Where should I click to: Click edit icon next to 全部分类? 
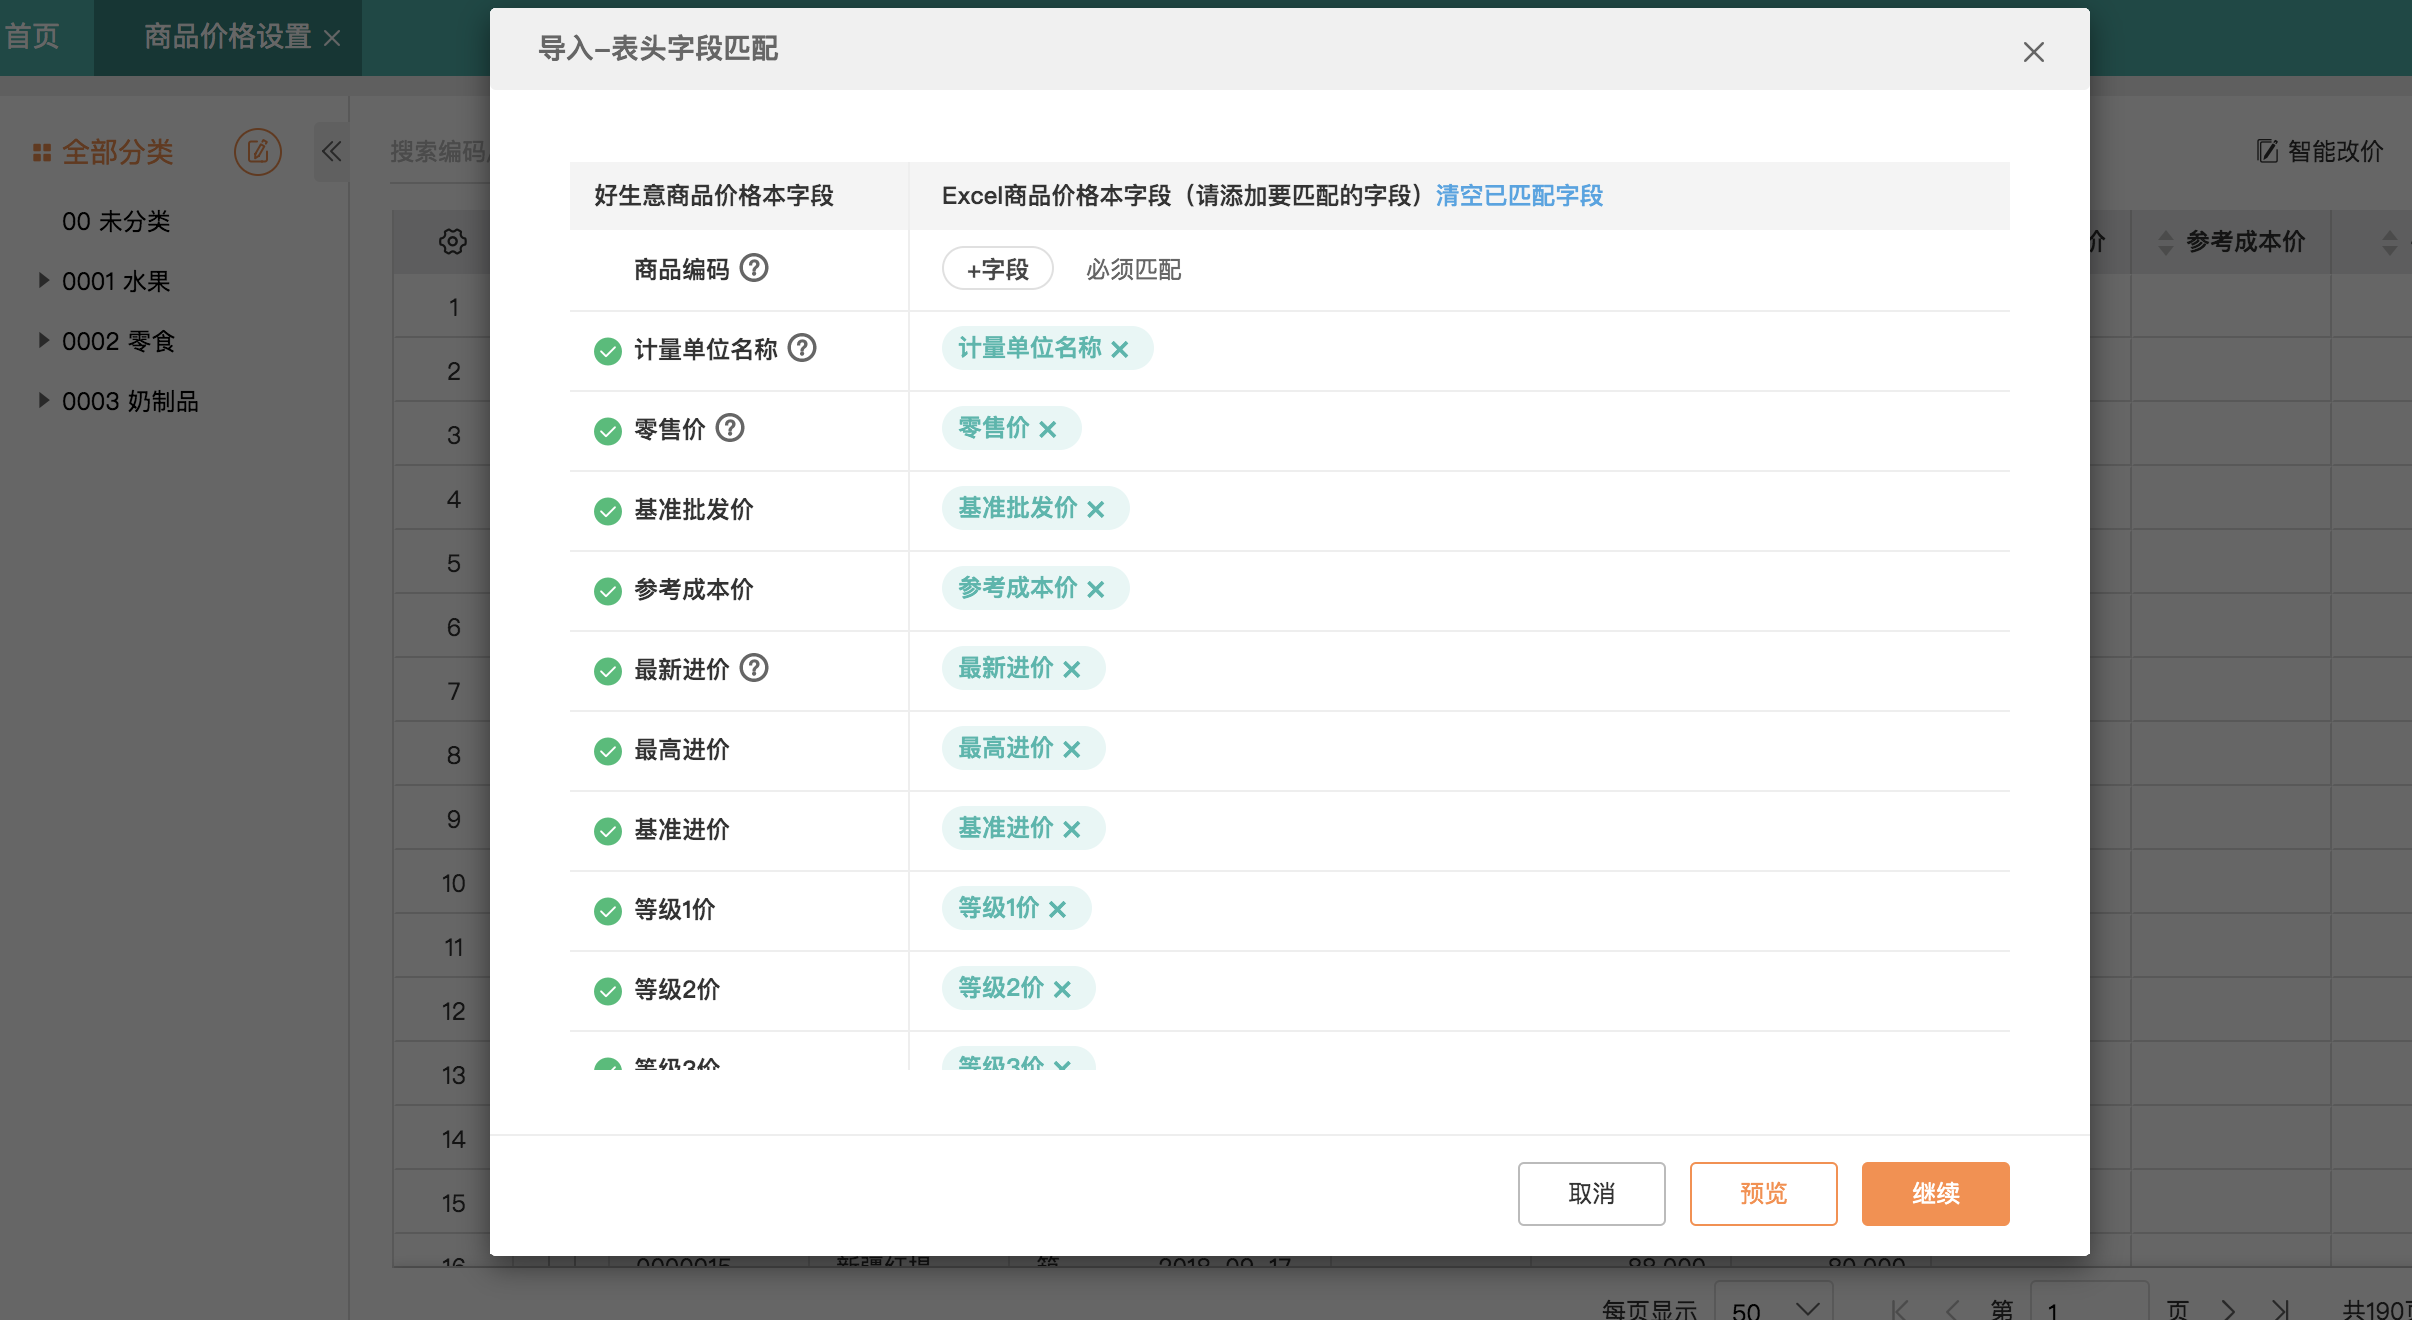pyautogui.click(x=258, y=151)
